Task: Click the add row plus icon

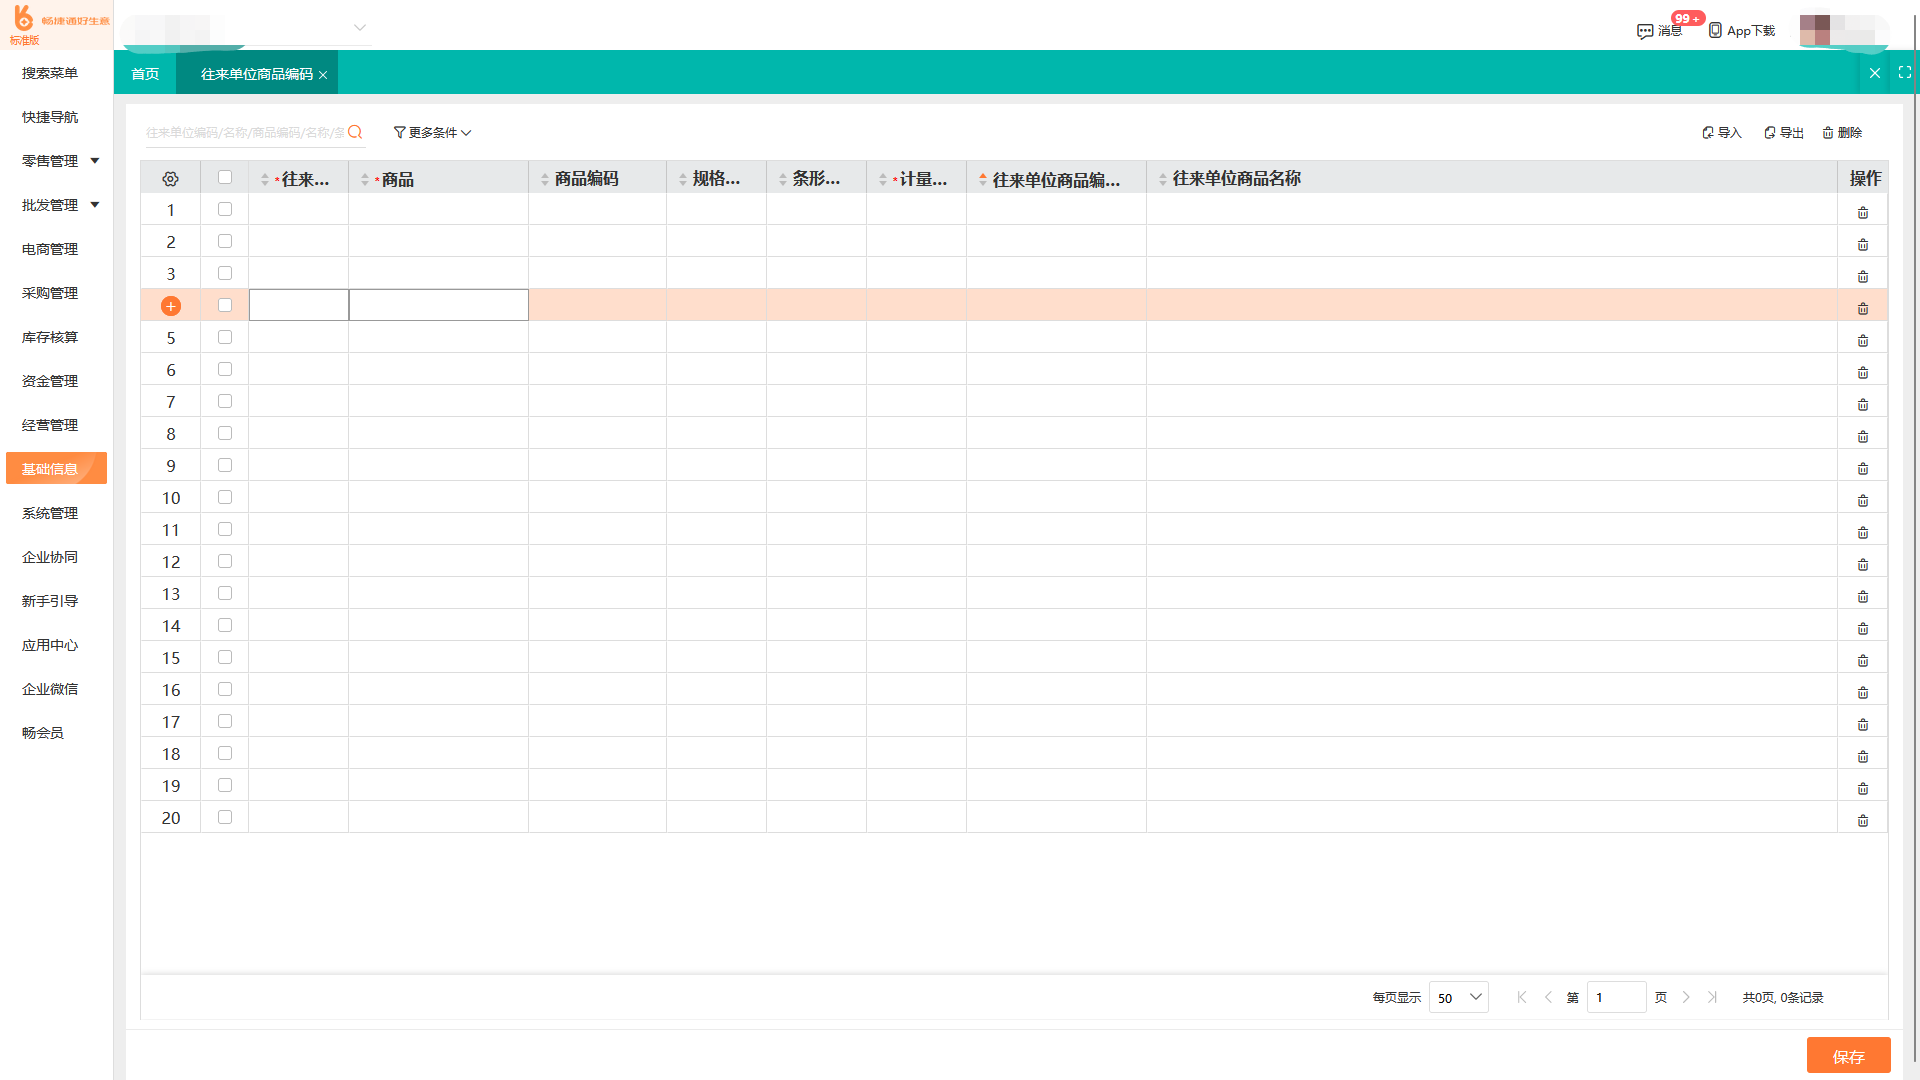Action: [x=171, y=306]
